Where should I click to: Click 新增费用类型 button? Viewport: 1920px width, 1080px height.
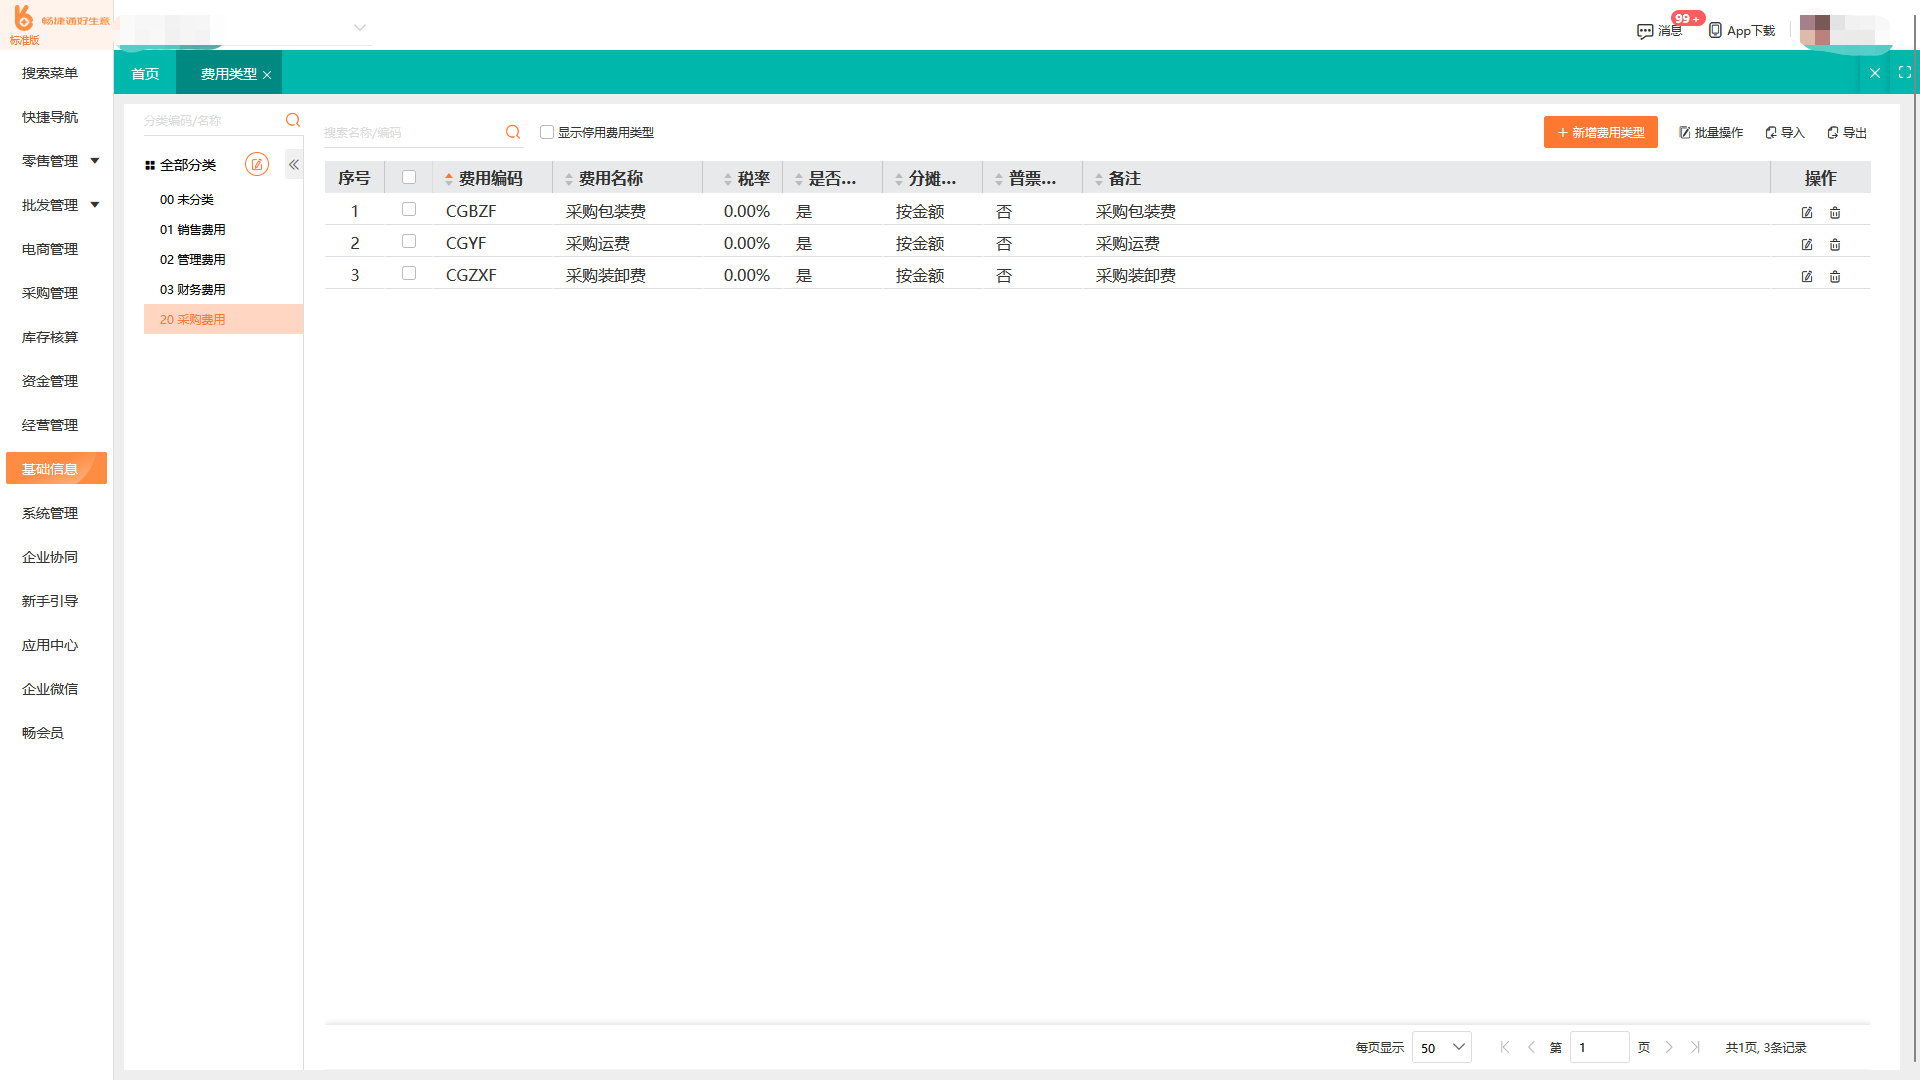click(1600, 131)
